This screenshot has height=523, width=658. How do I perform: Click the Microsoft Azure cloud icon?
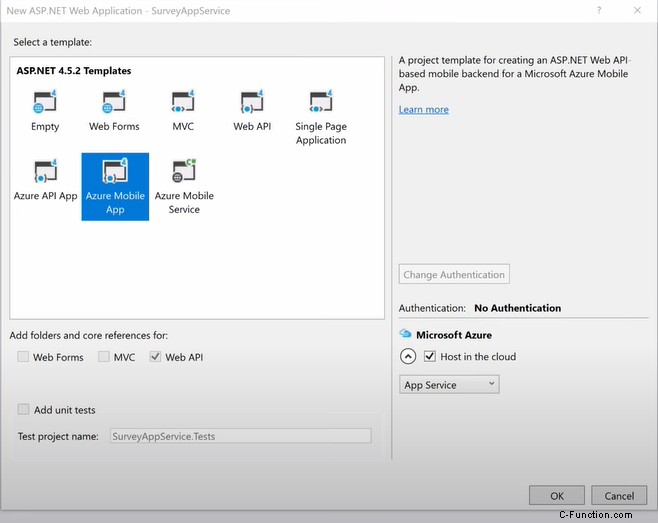coord(405,334)
